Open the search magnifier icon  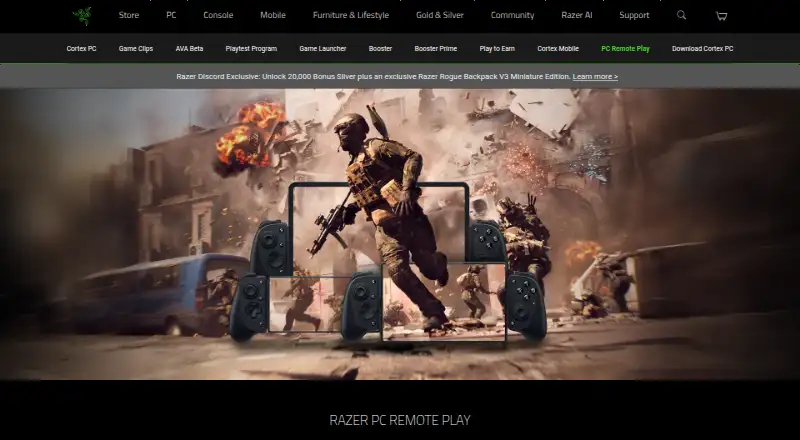point(681,15)
